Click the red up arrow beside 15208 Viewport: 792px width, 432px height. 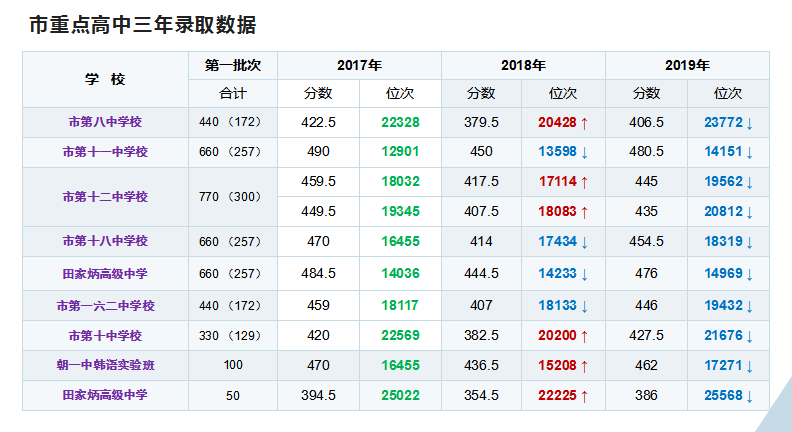pos(584,365)
